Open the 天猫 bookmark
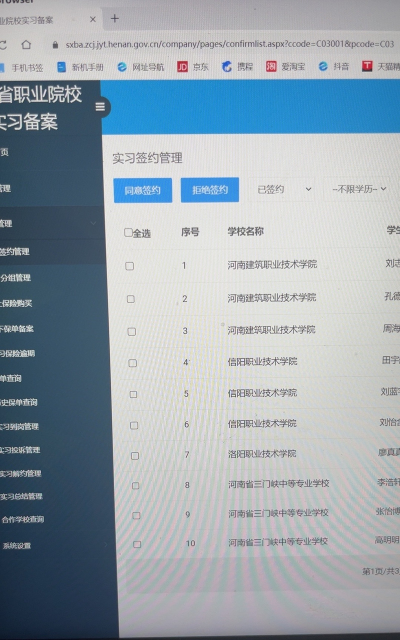This screenshot has height=640, width=400. [381, 66]
